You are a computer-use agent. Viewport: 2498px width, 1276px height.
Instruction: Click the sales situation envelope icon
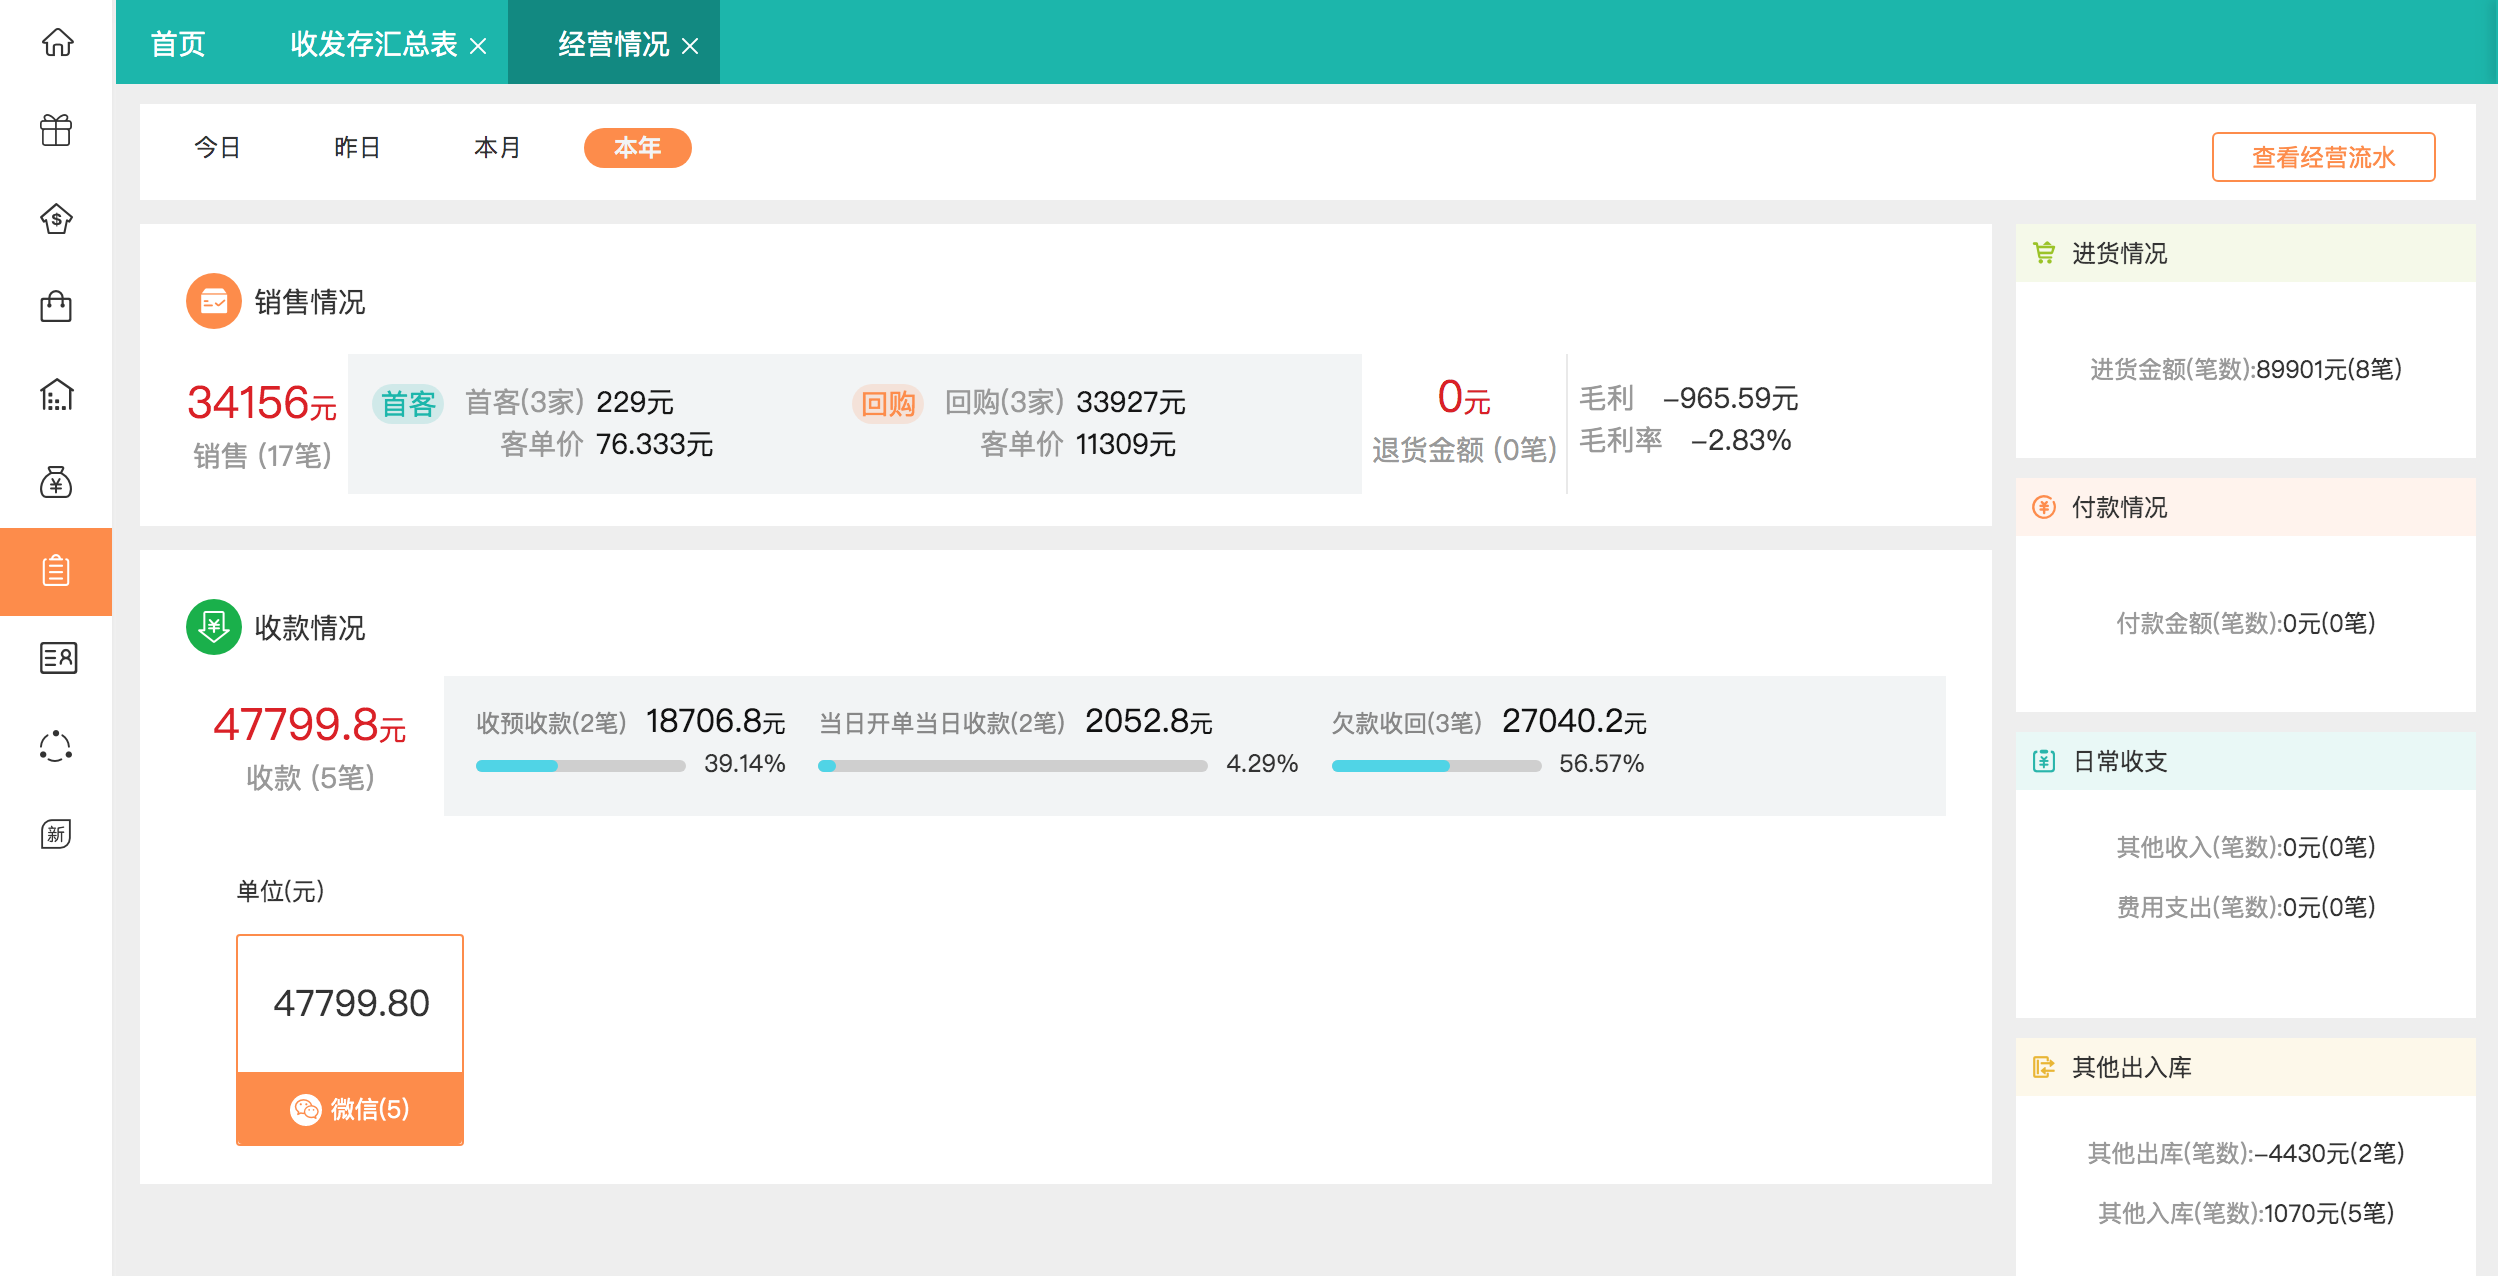pos(213,298)
